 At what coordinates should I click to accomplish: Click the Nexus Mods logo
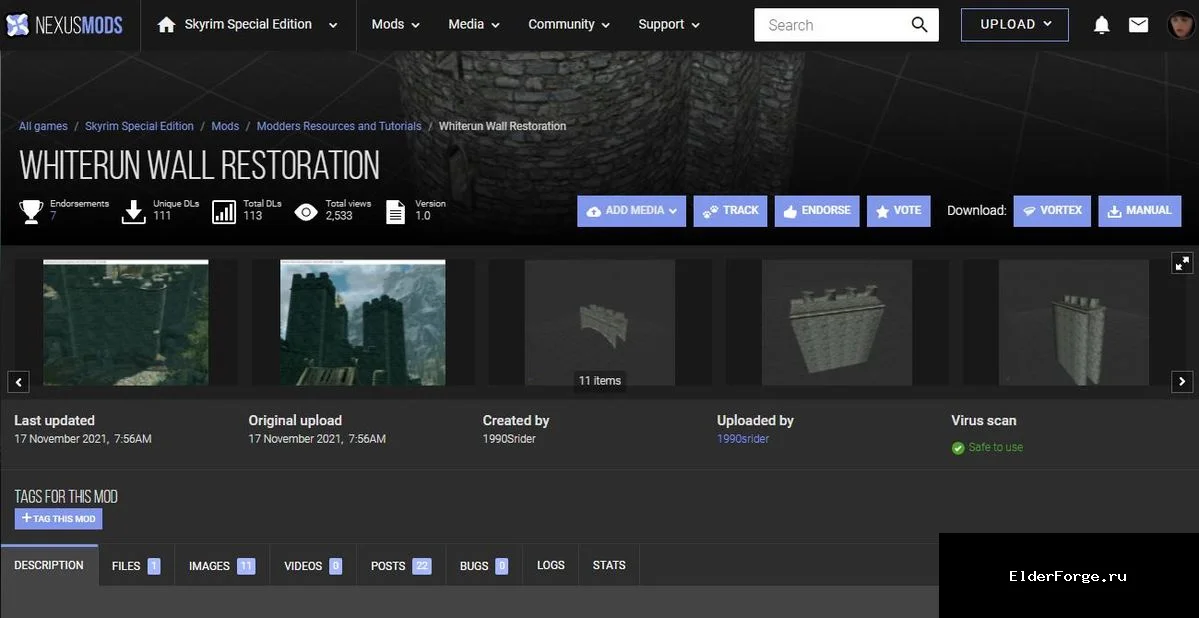click(x=64, y=25)
